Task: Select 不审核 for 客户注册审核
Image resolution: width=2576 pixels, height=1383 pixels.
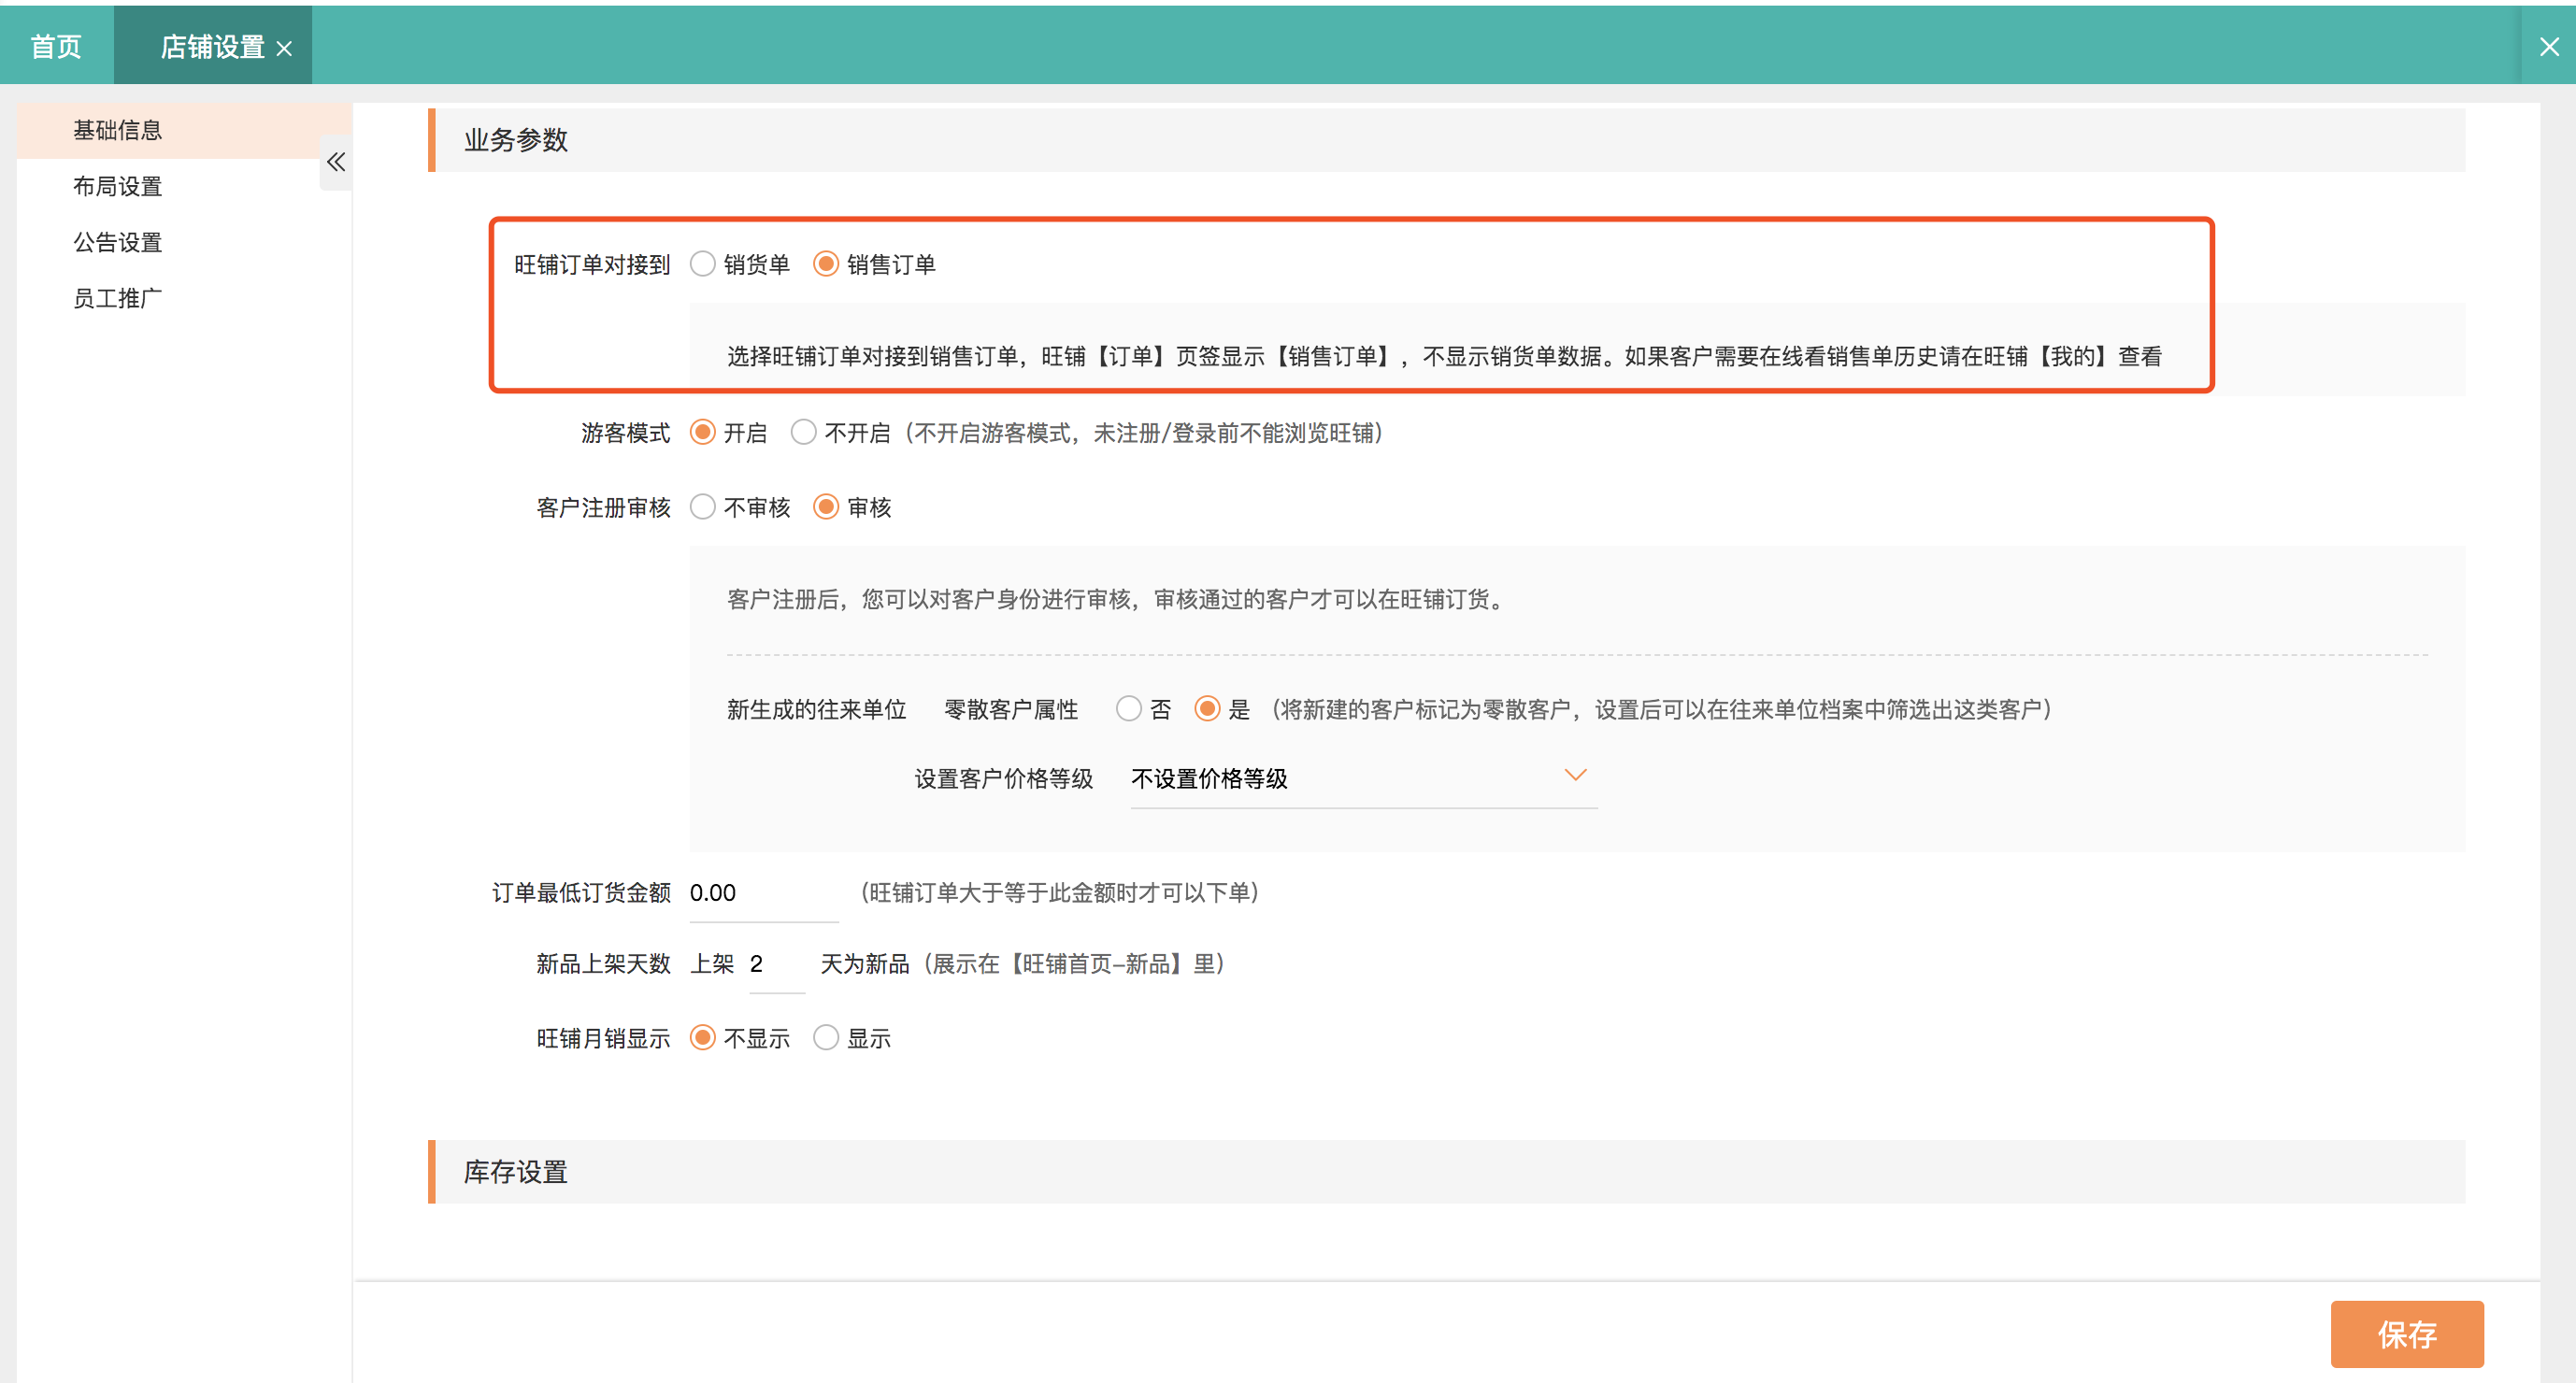Action: pos(700,506)
